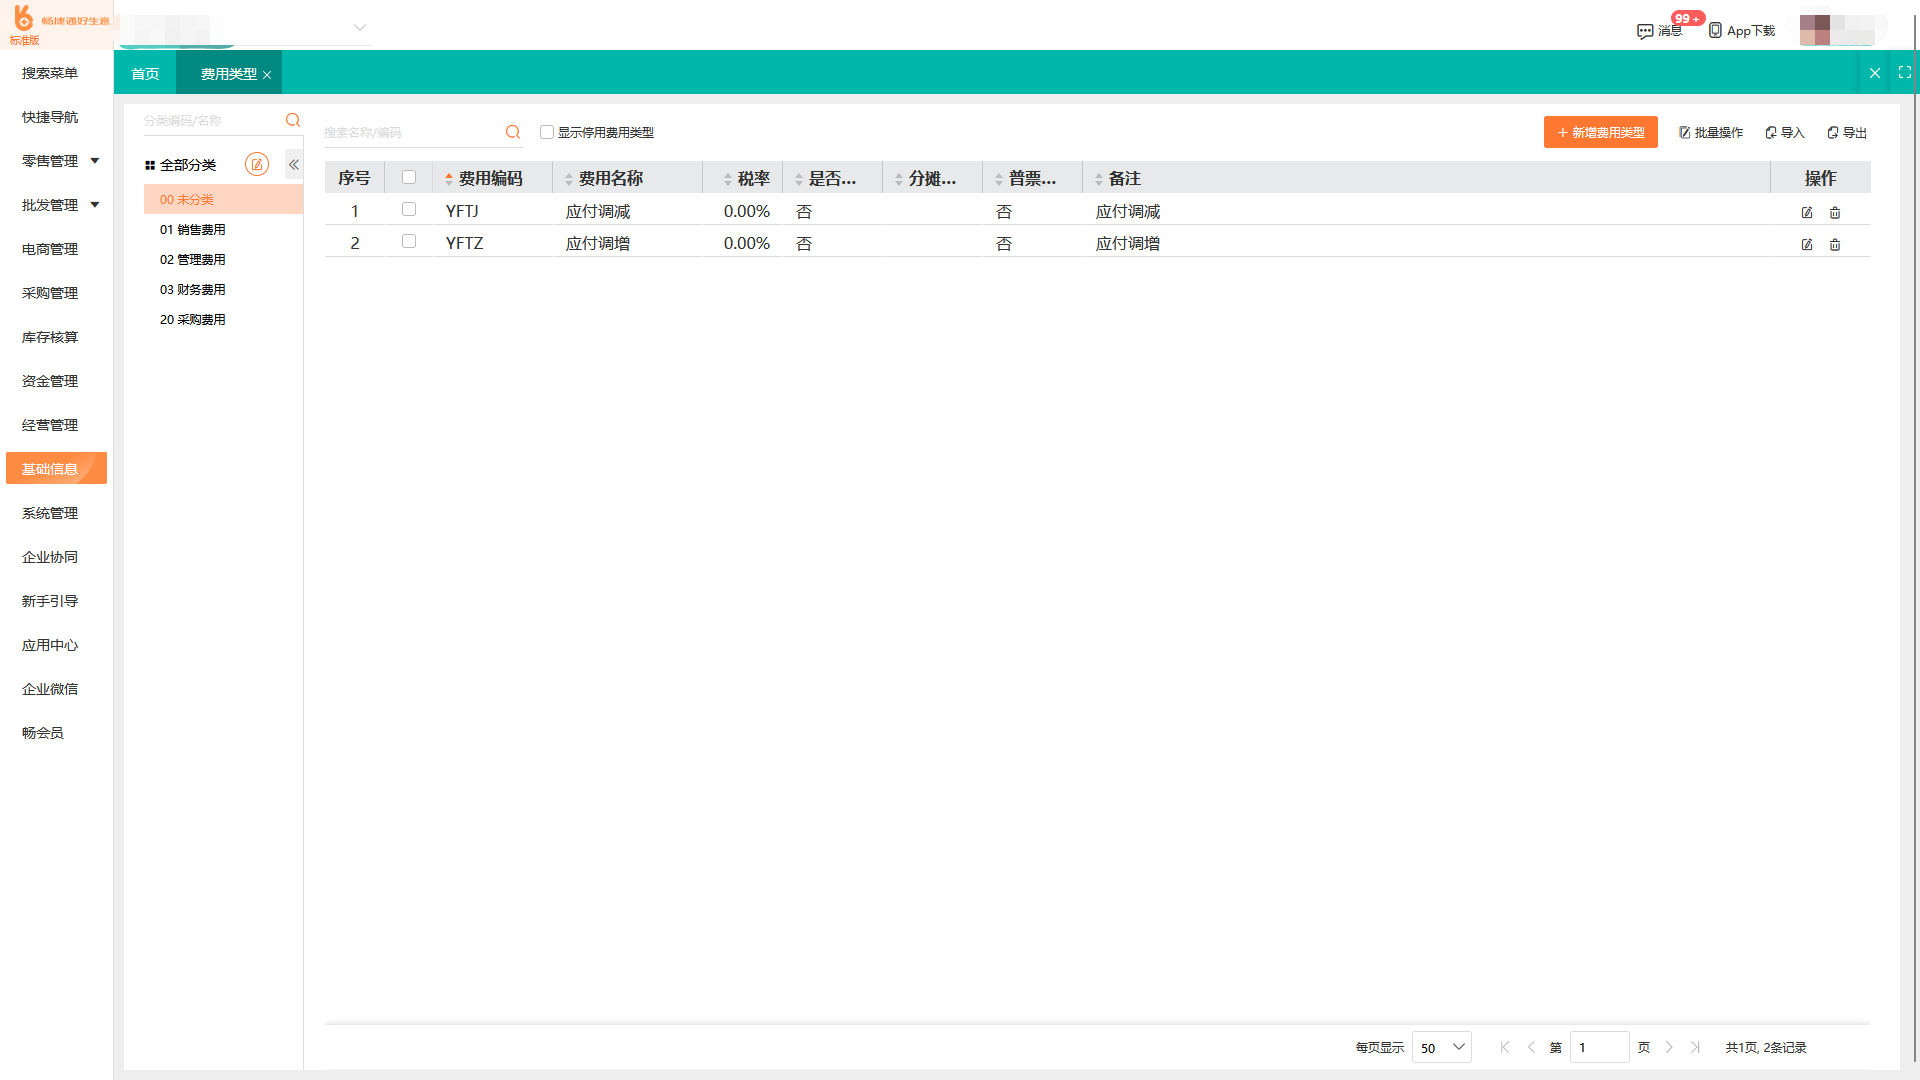Click the export icon button

1846,131
